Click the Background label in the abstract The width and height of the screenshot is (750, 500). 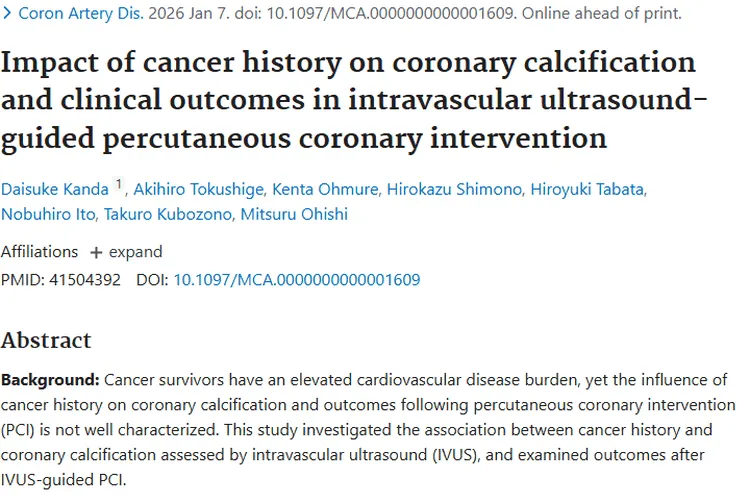pos(50,380)
